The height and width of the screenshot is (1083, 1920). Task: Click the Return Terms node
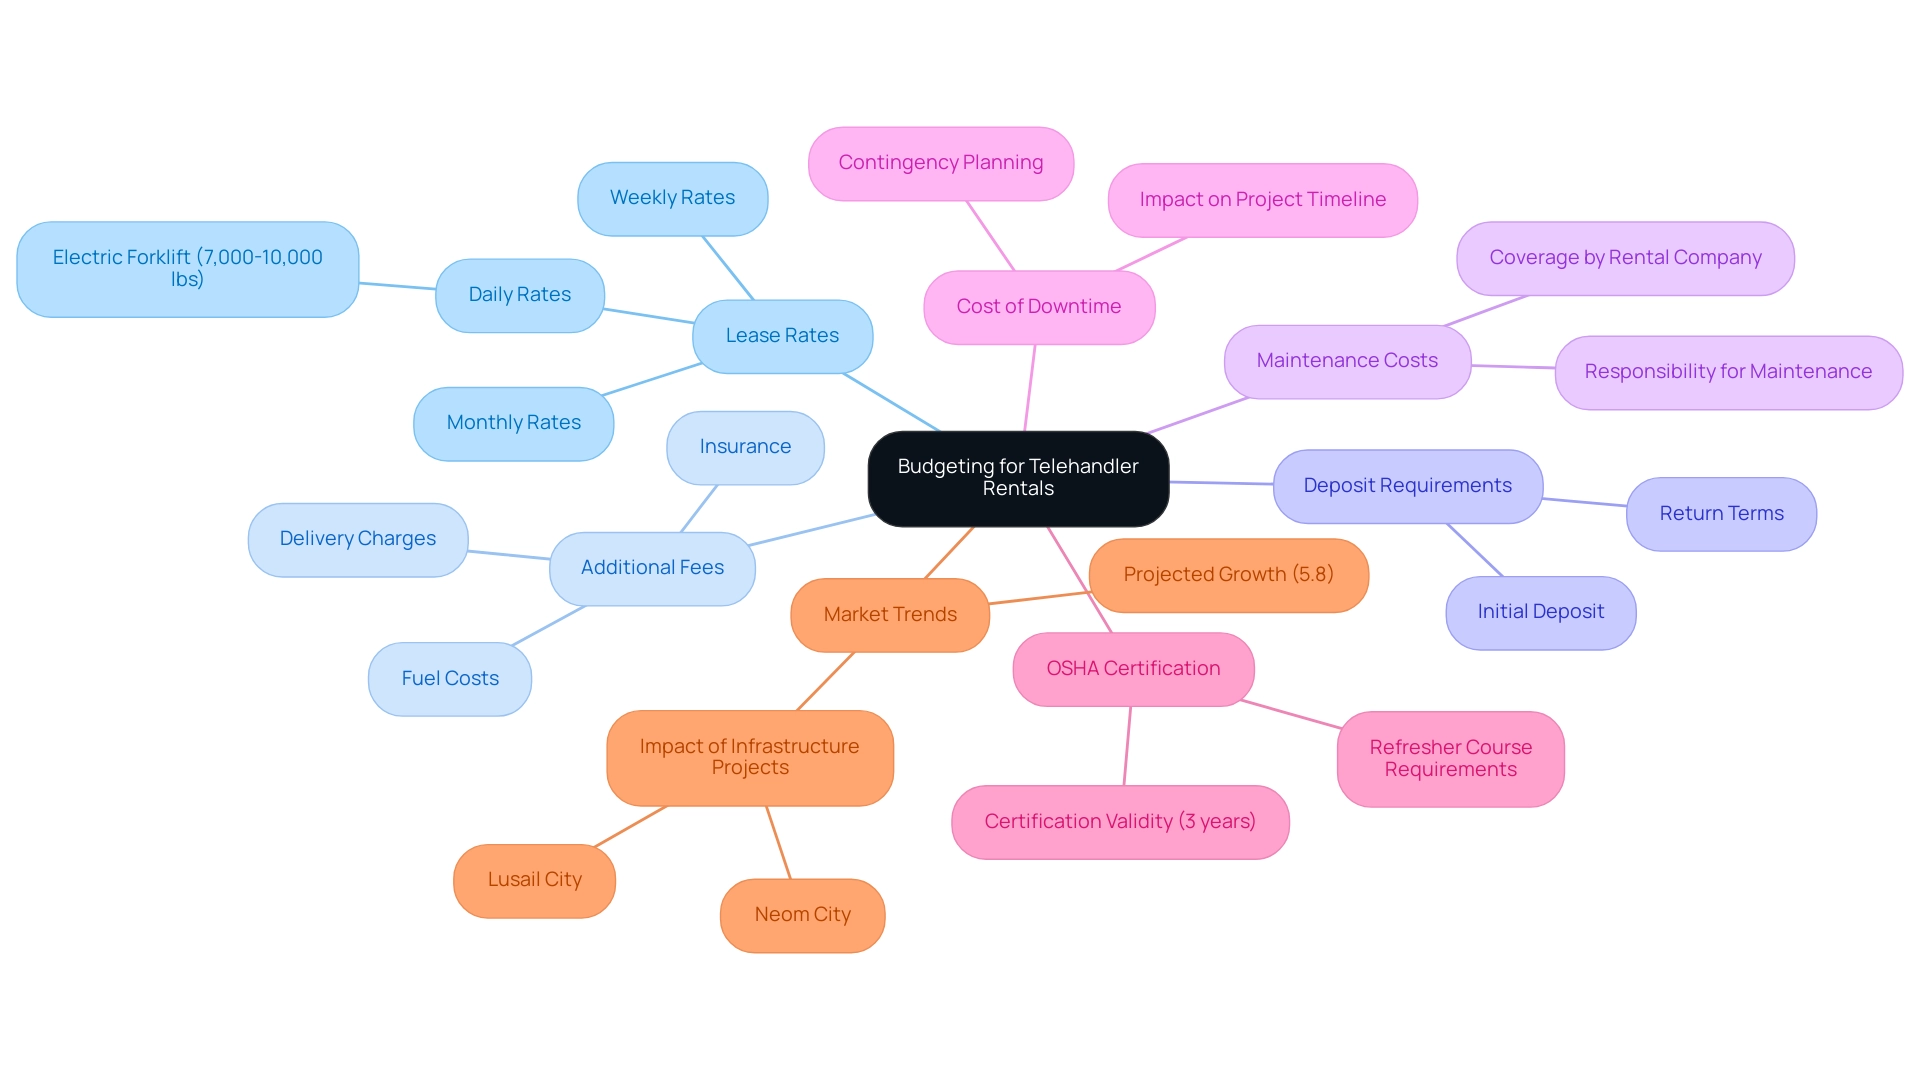click(1718, 512)
